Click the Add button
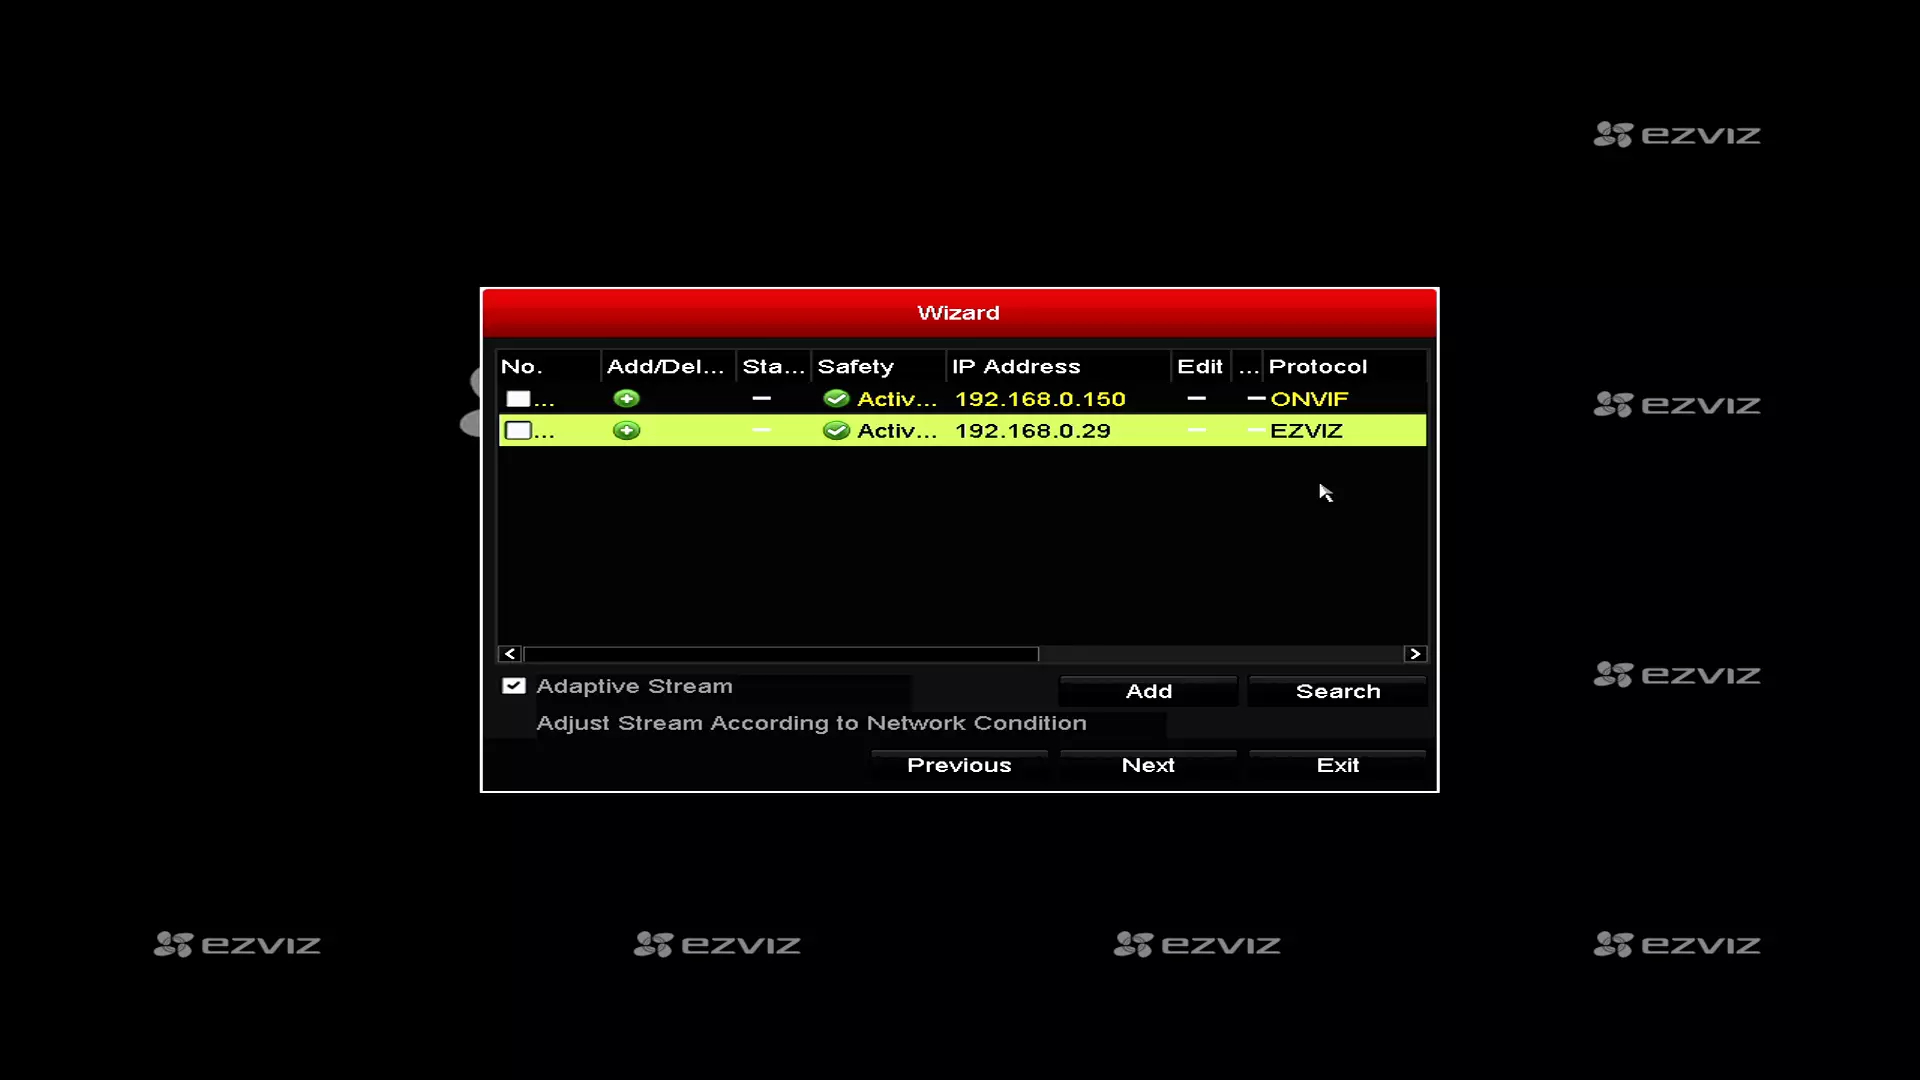The width and height of the screenshot is (1920, 1080). pos(1149,690)
